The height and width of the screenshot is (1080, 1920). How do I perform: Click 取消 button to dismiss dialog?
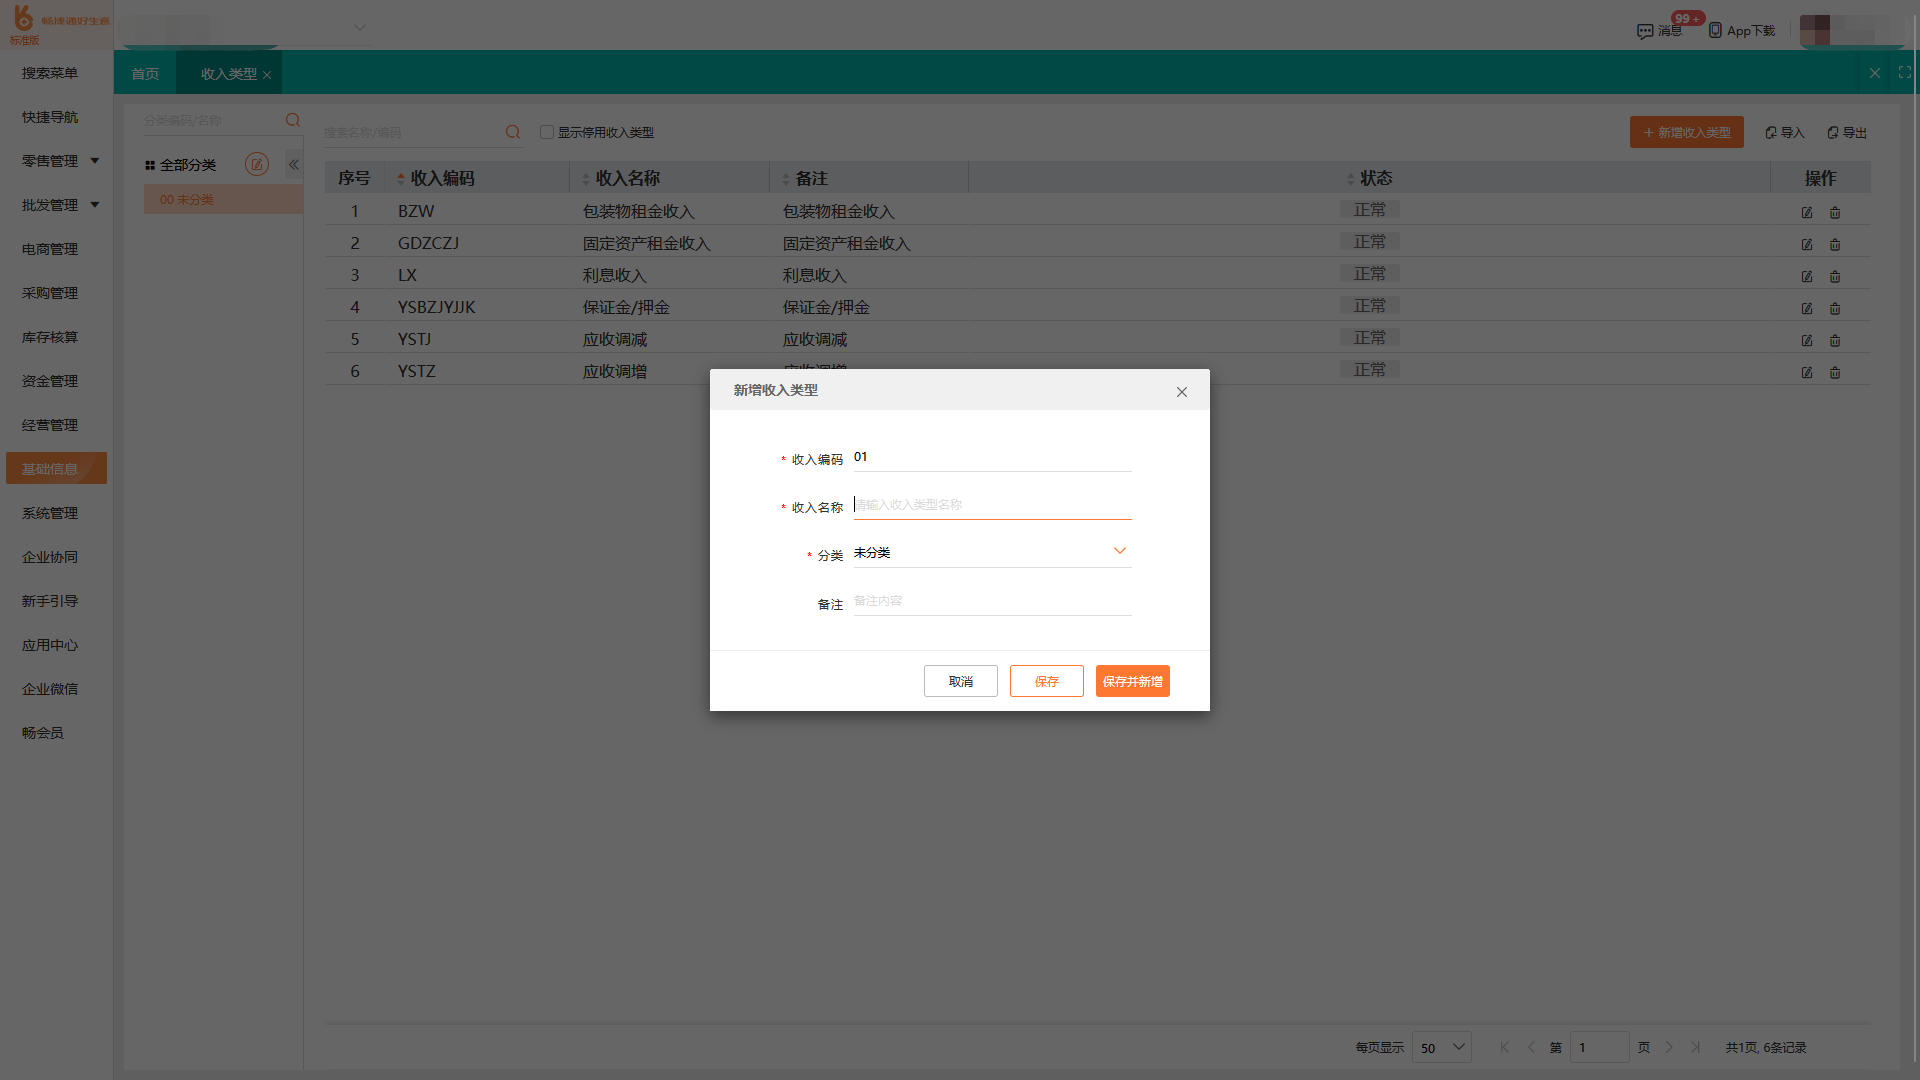click(961, 680)
